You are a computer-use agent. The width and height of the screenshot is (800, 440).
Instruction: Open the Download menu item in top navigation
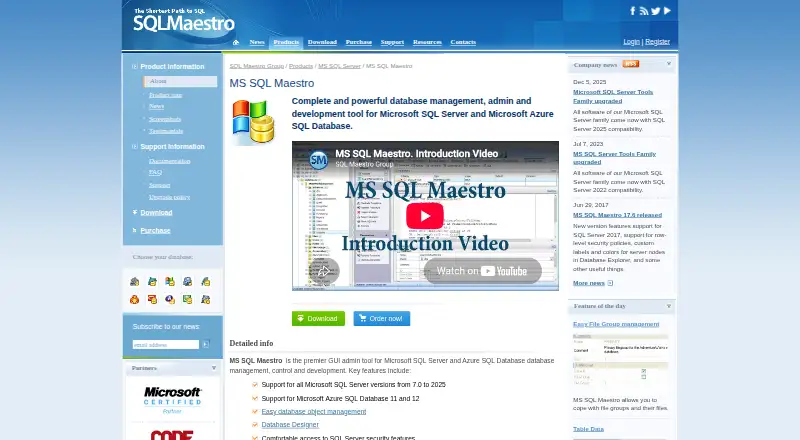click(x=322, y=42)
